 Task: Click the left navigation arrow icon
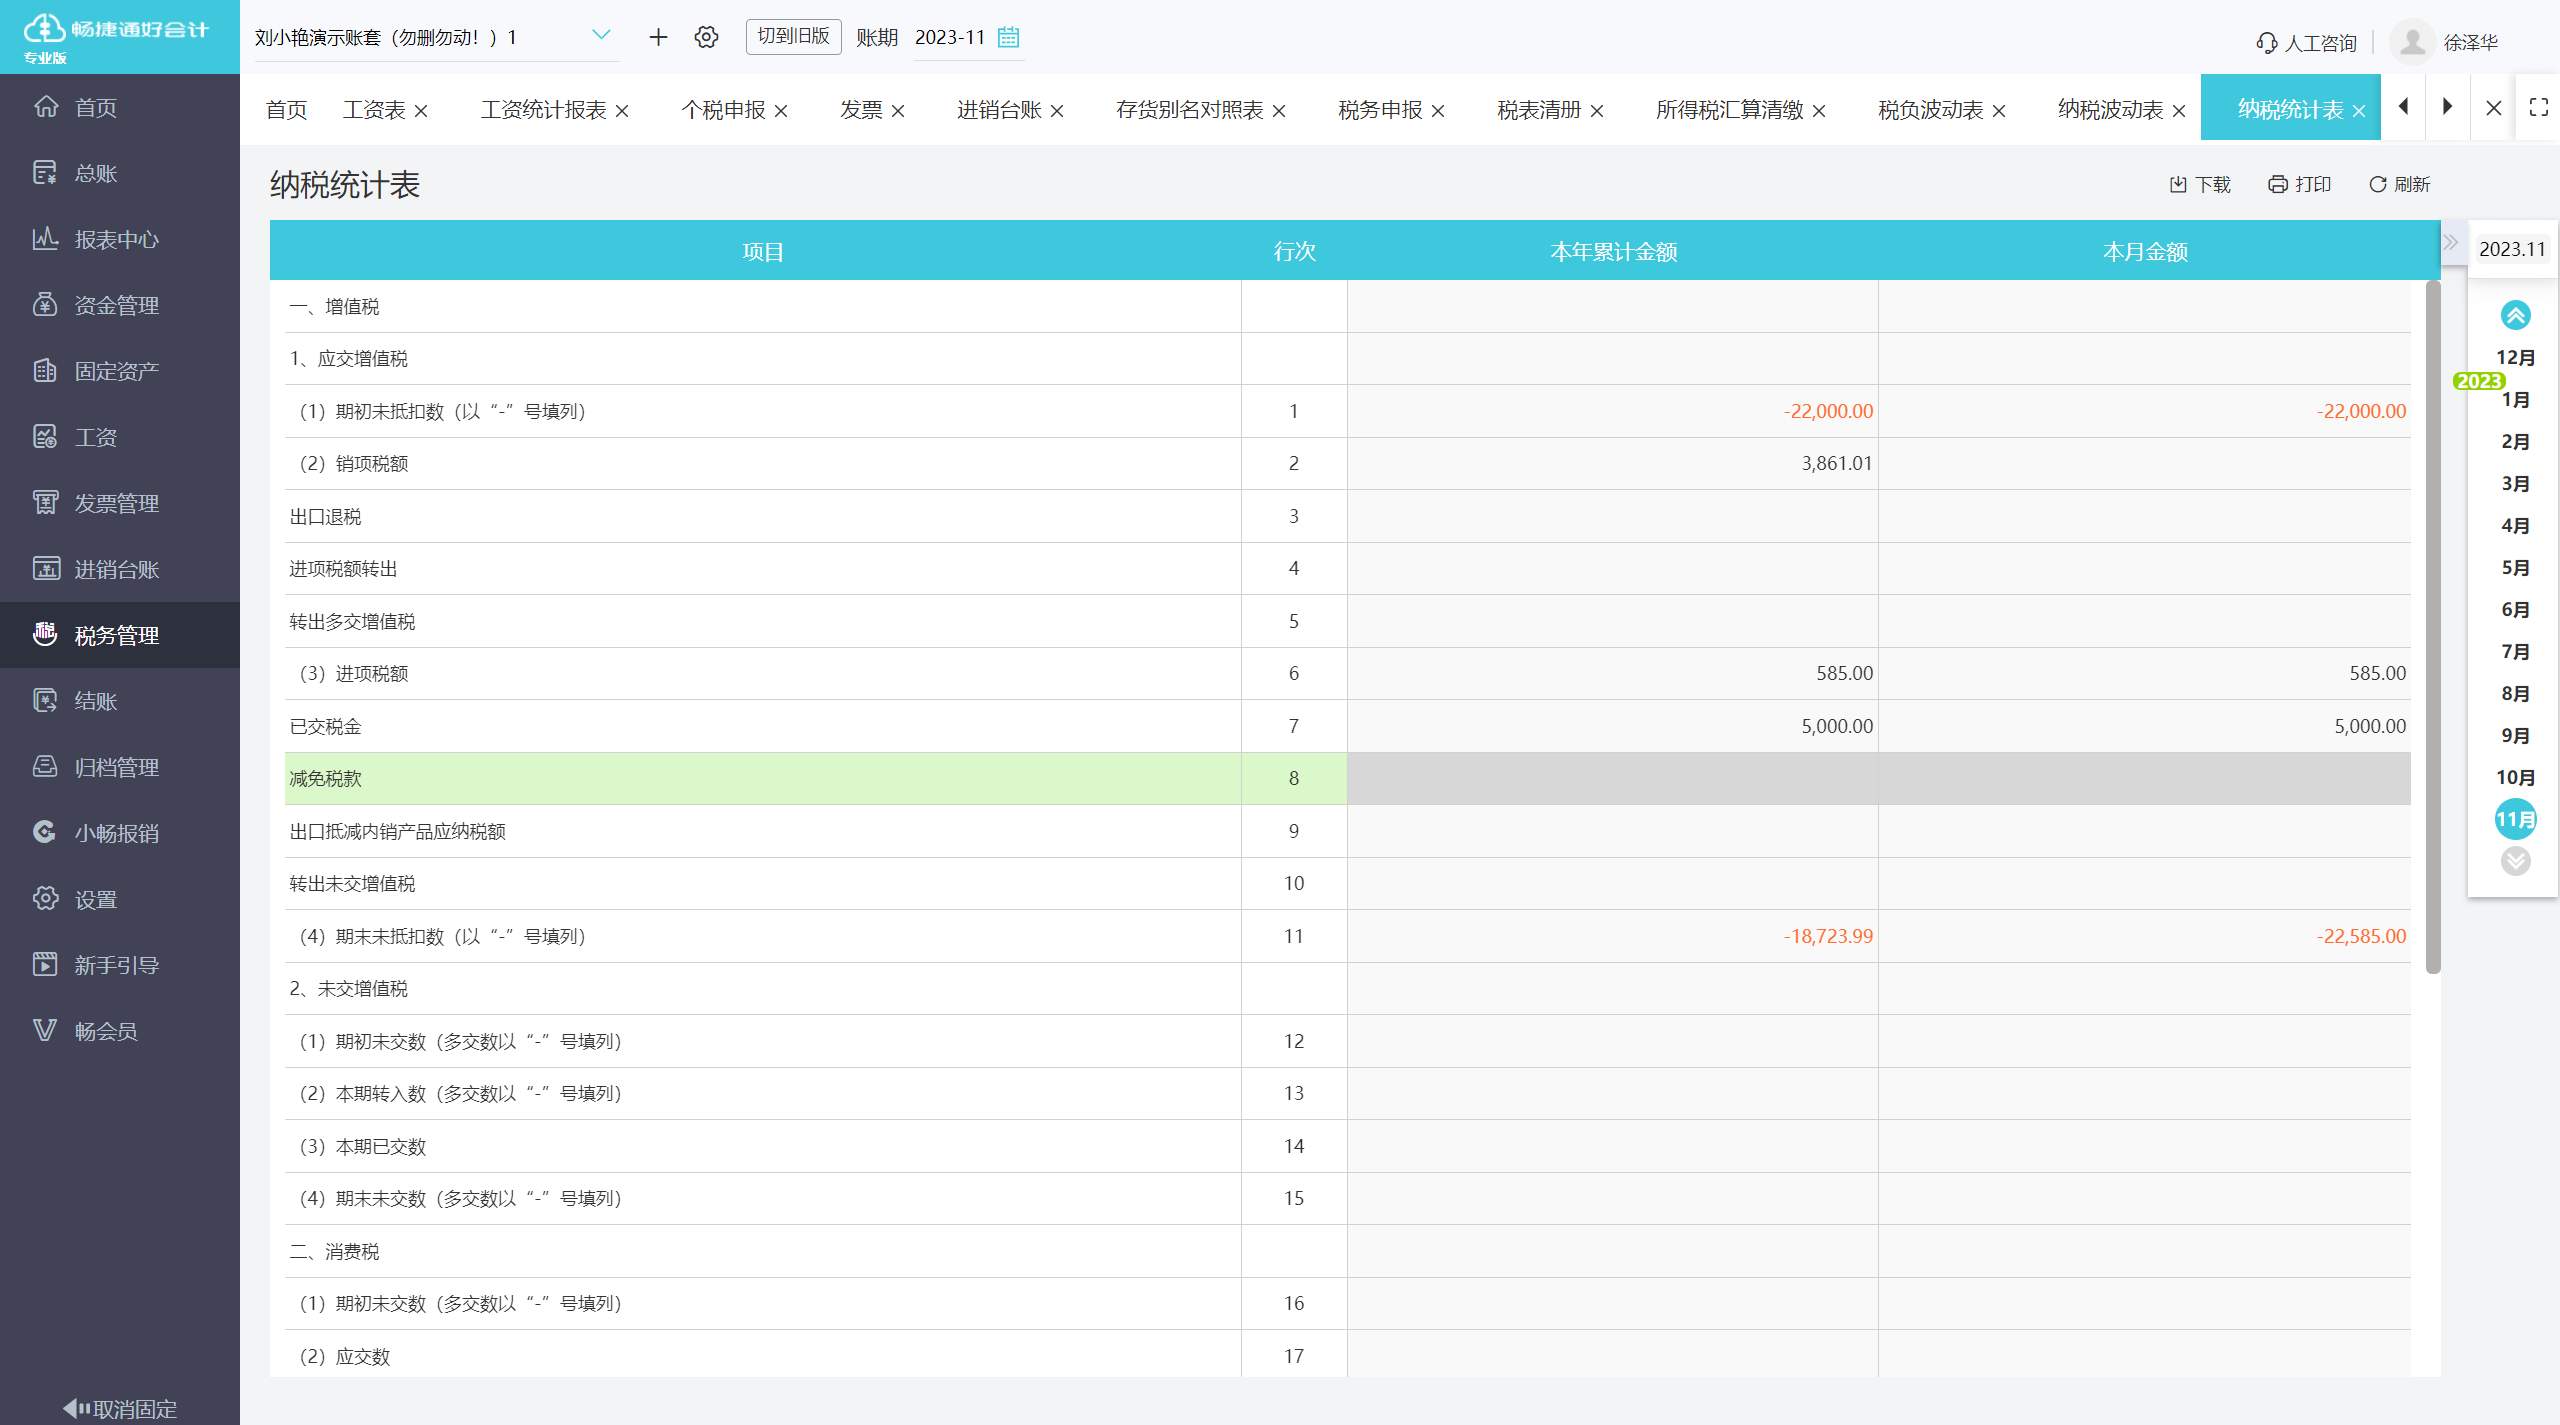(2406, 107)
